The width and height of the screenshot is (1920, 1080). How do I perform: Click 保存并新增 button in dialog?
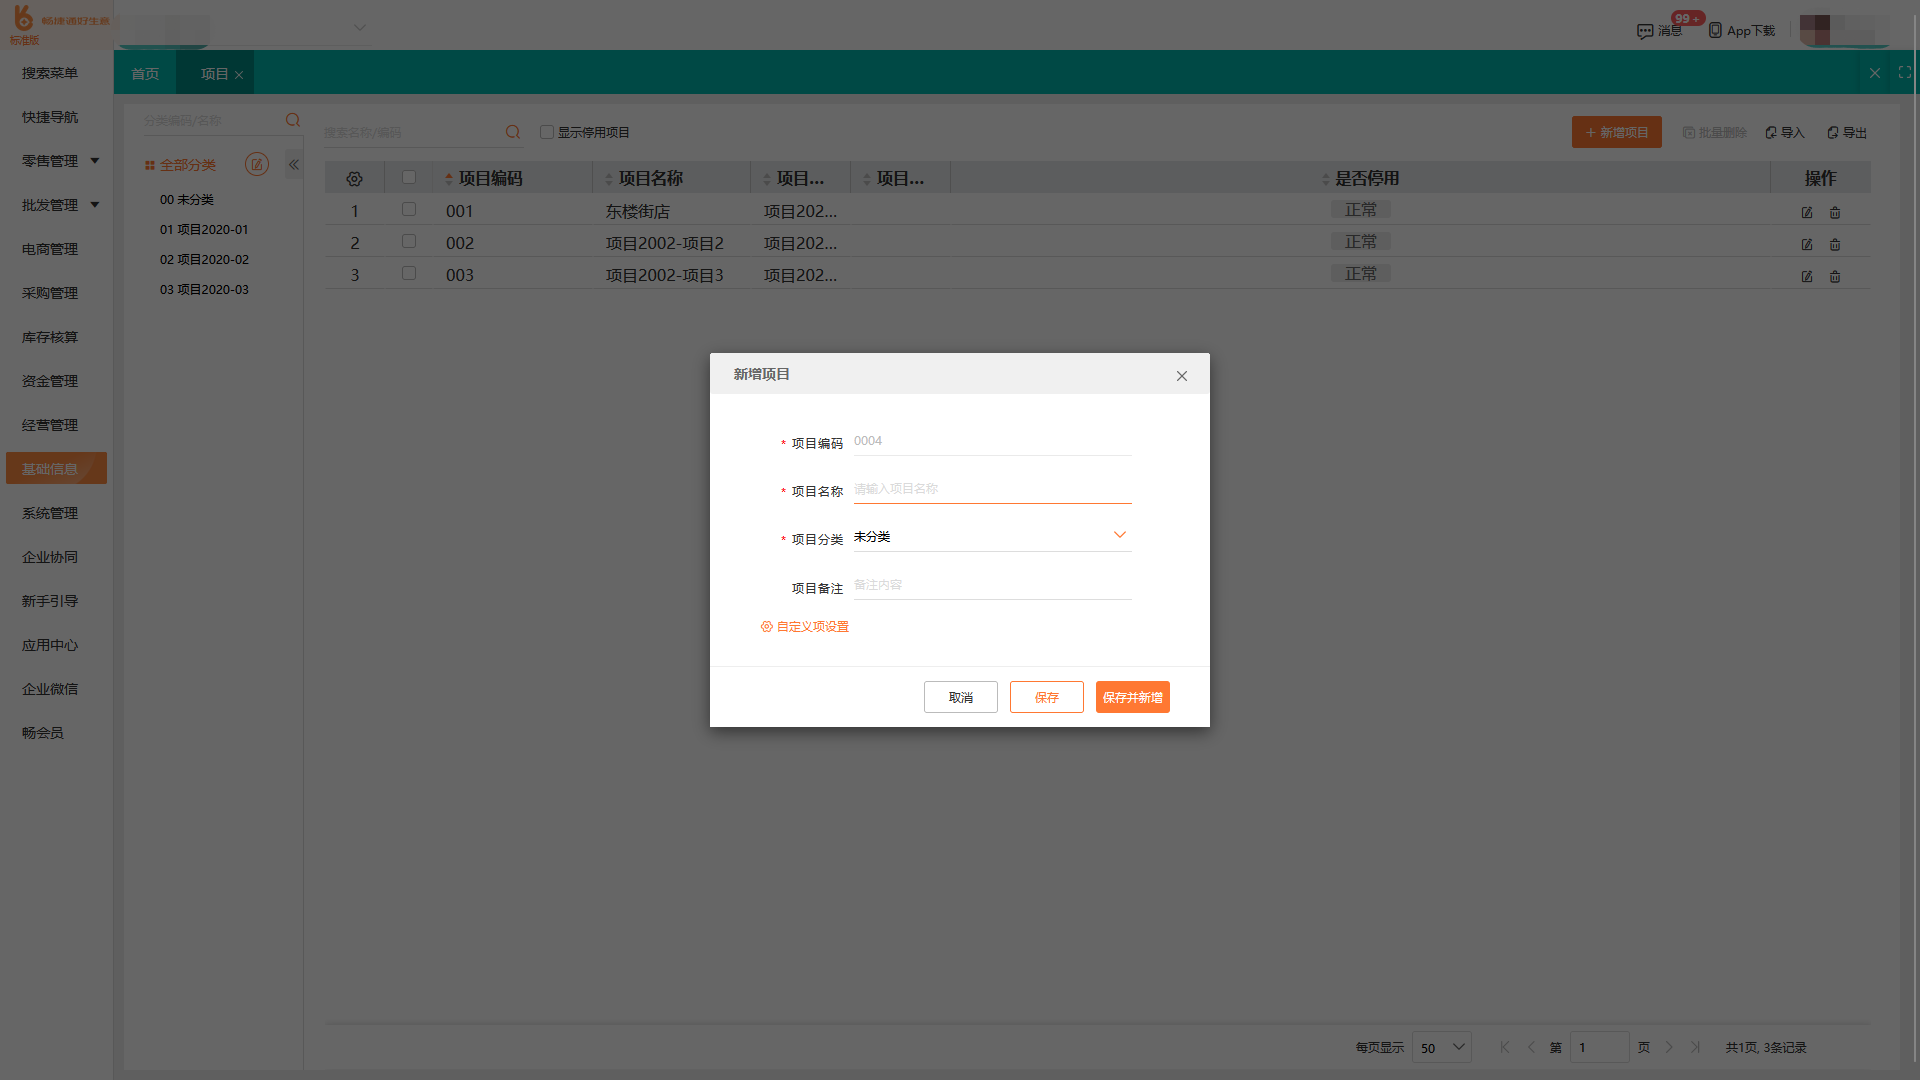pyautogui.click(x=1133, y=696)
